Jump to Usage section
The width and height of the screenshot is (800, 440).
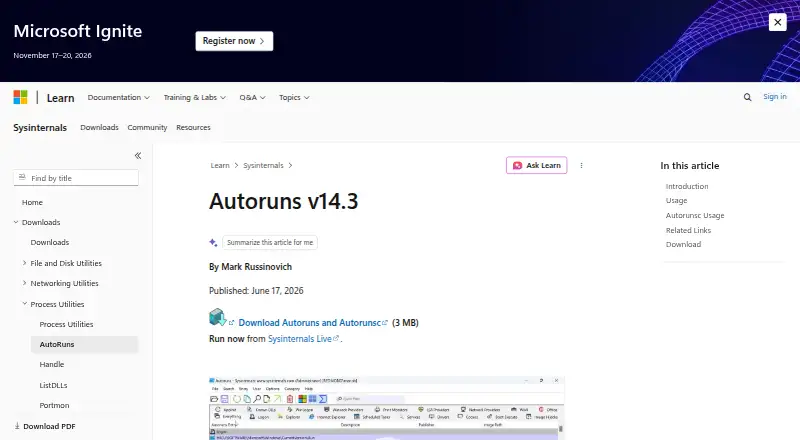click(676, 201)
